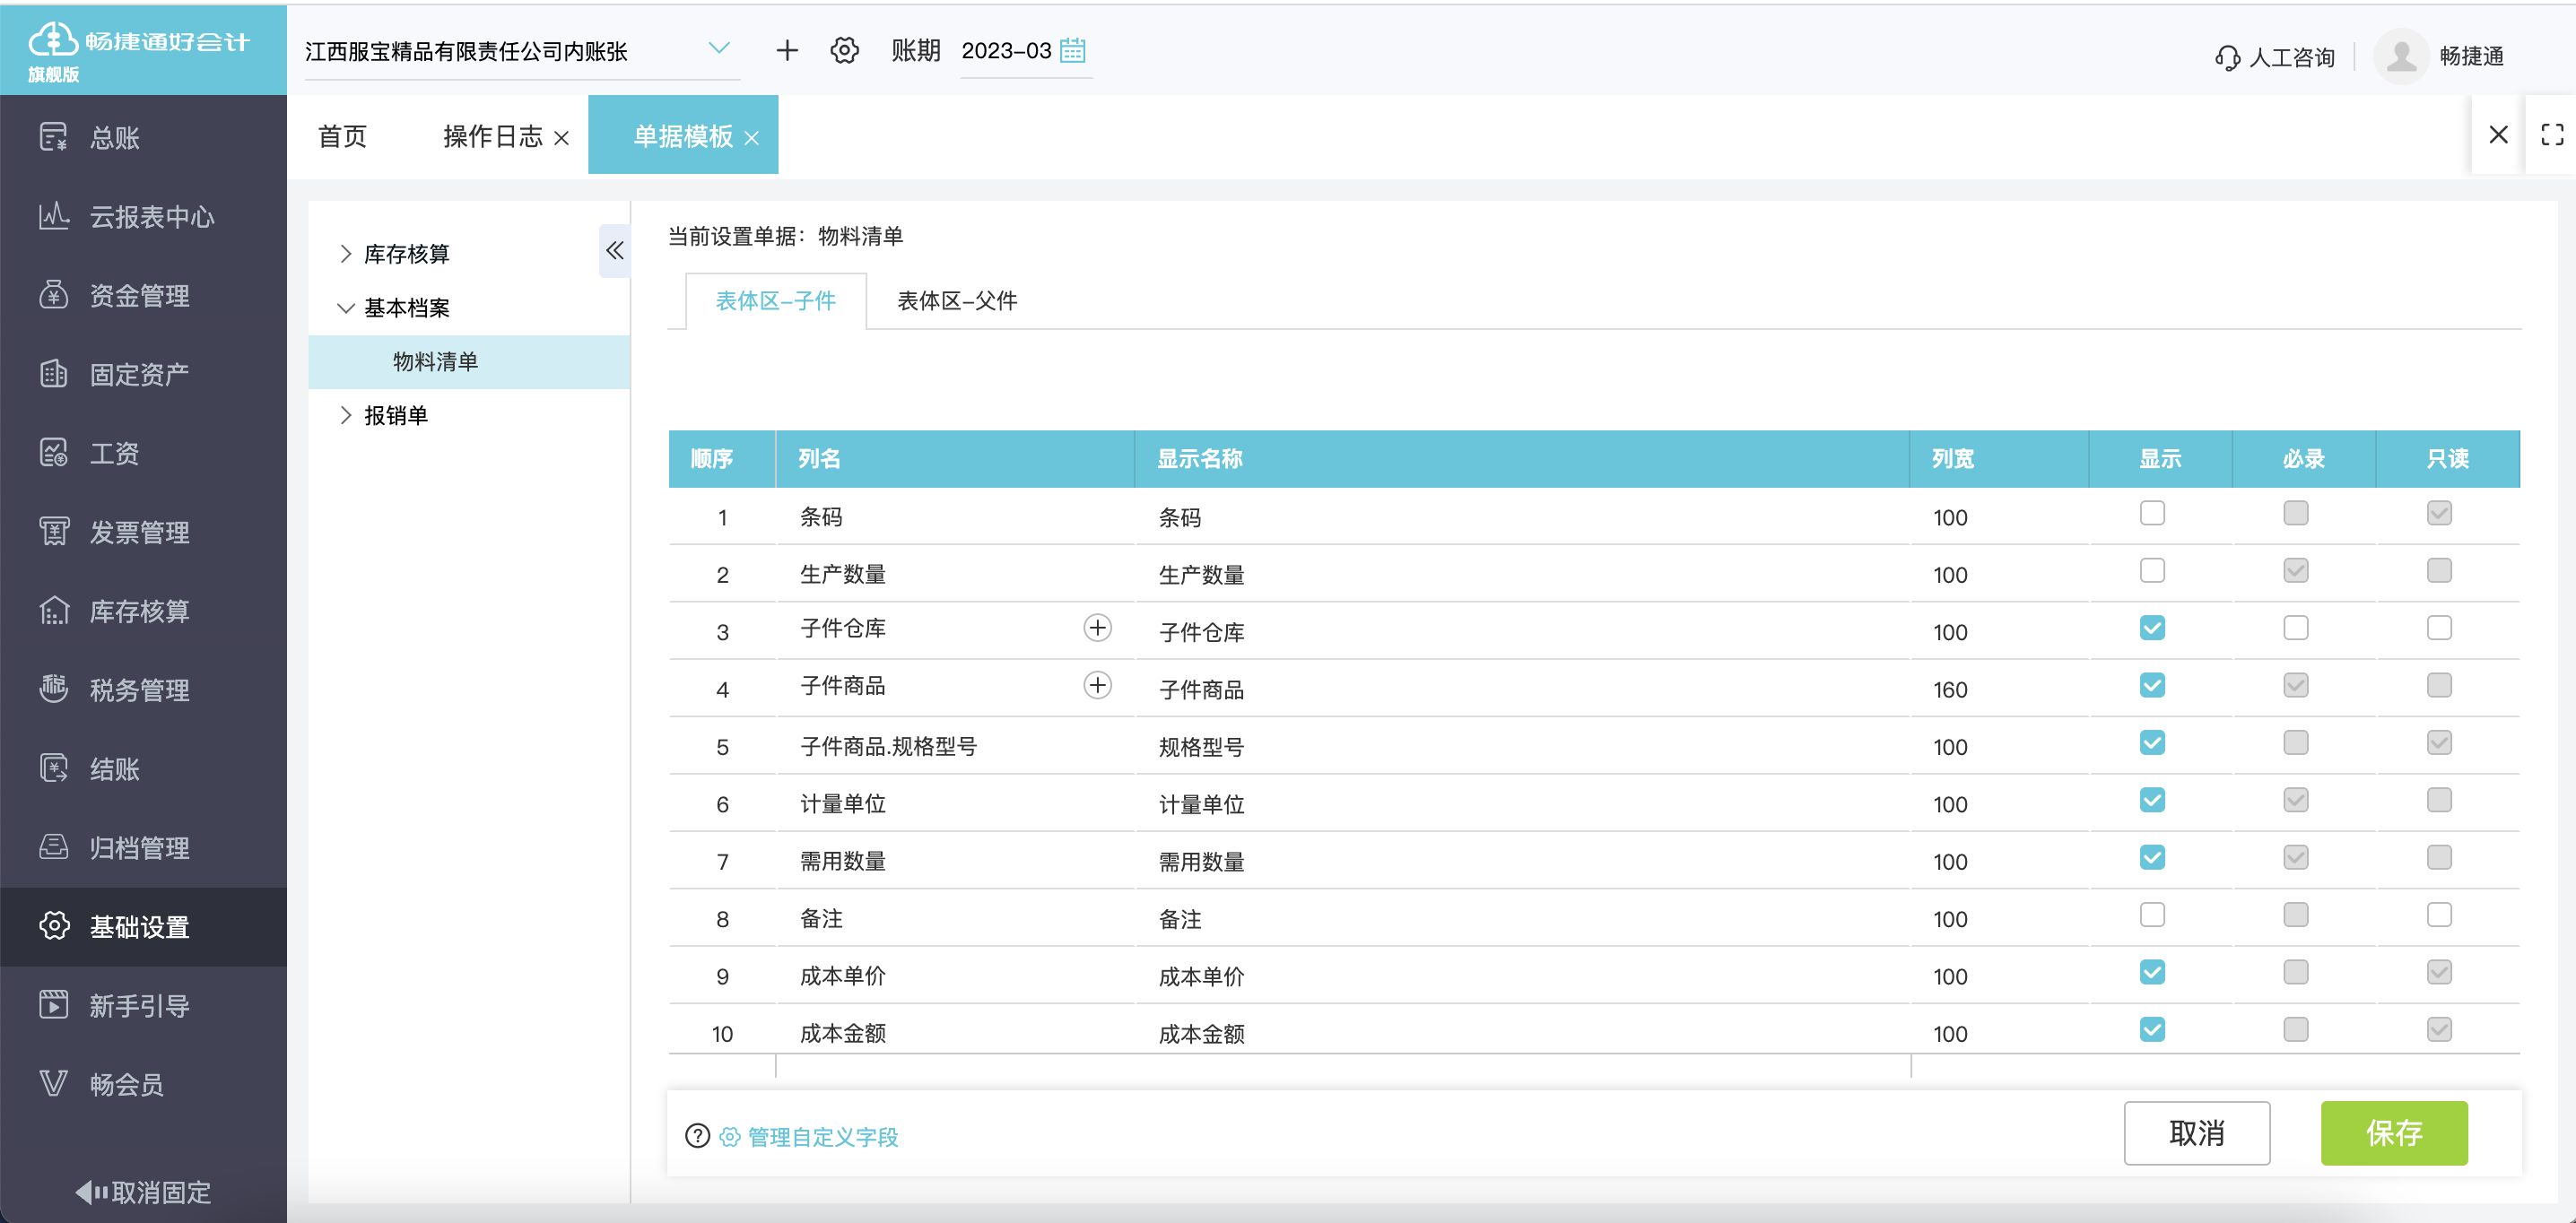Select 单据模板 tab

pos(680,136)
